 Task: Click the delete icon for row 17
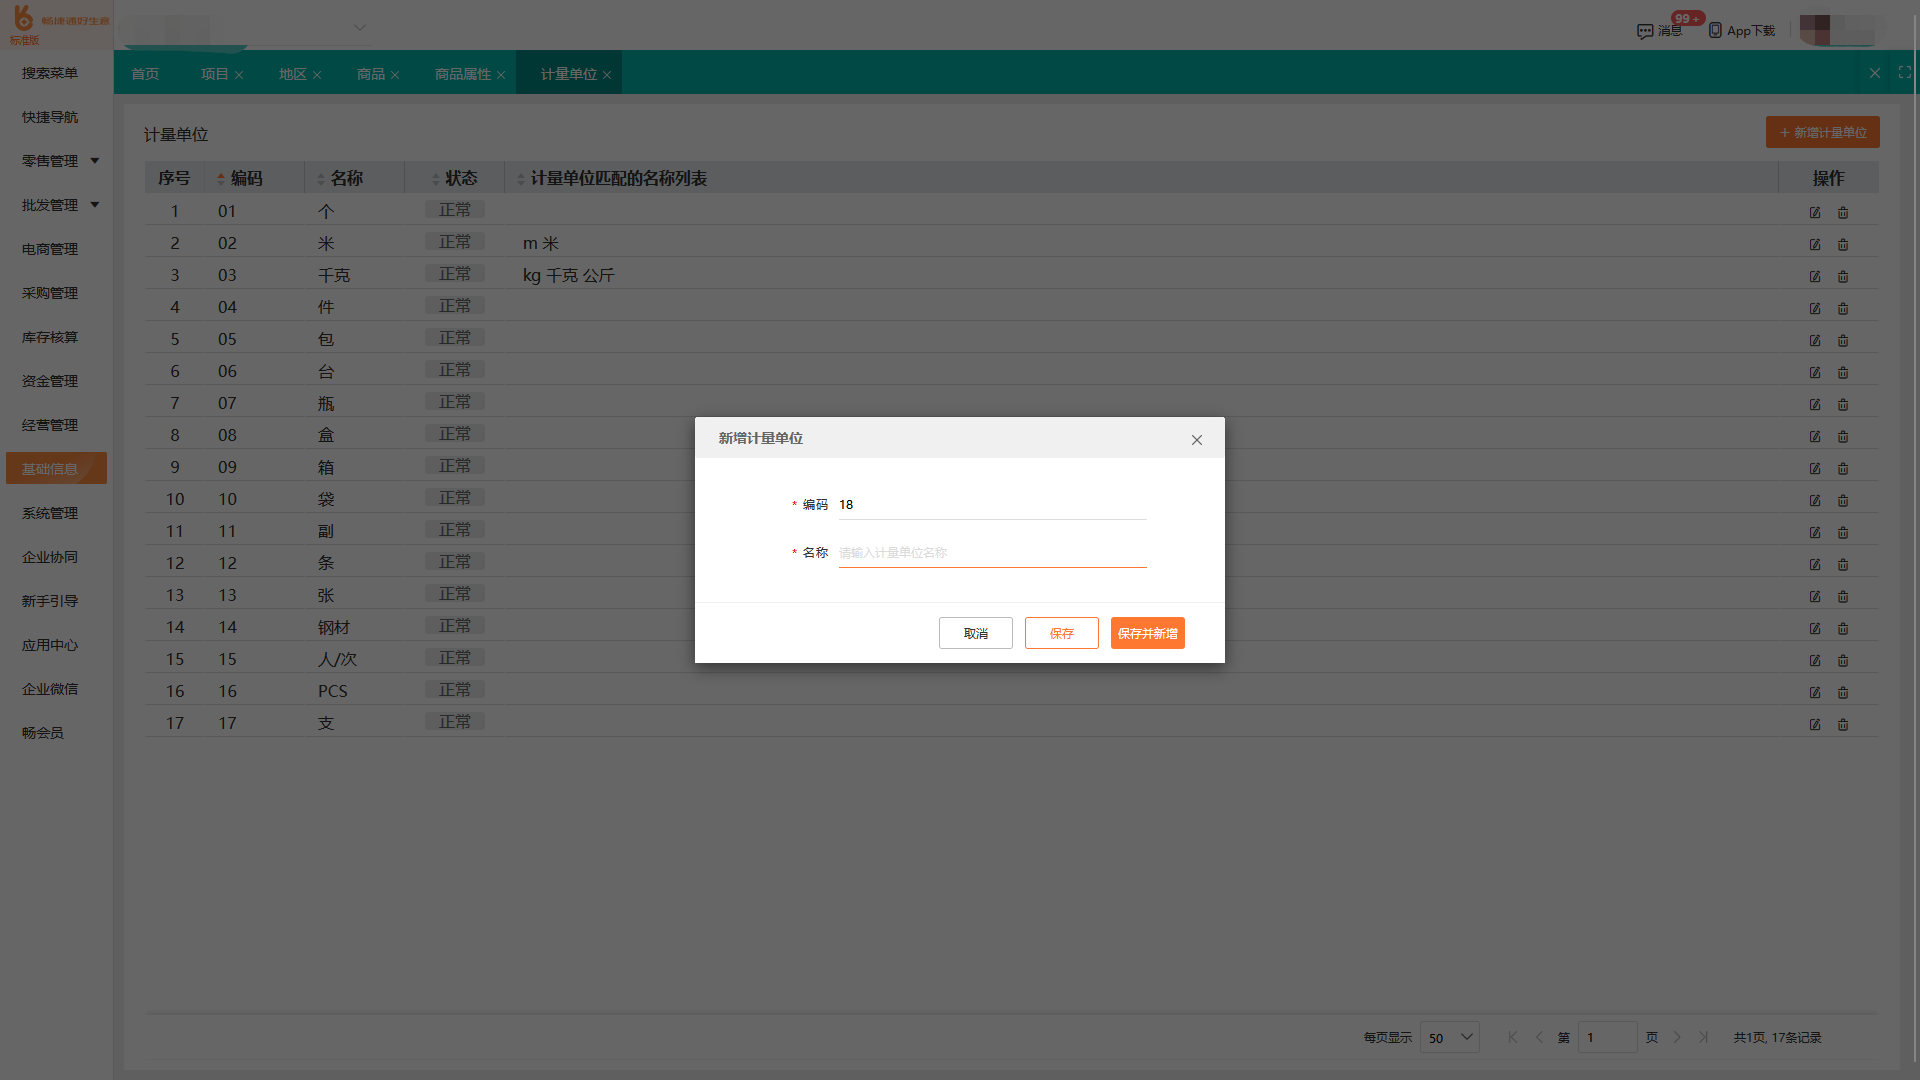1844,724
